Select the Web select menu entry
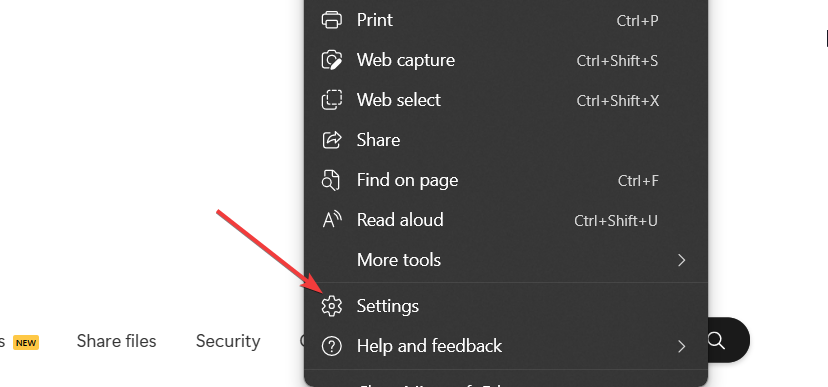This screenshot has width=828, height=387. 506,100
